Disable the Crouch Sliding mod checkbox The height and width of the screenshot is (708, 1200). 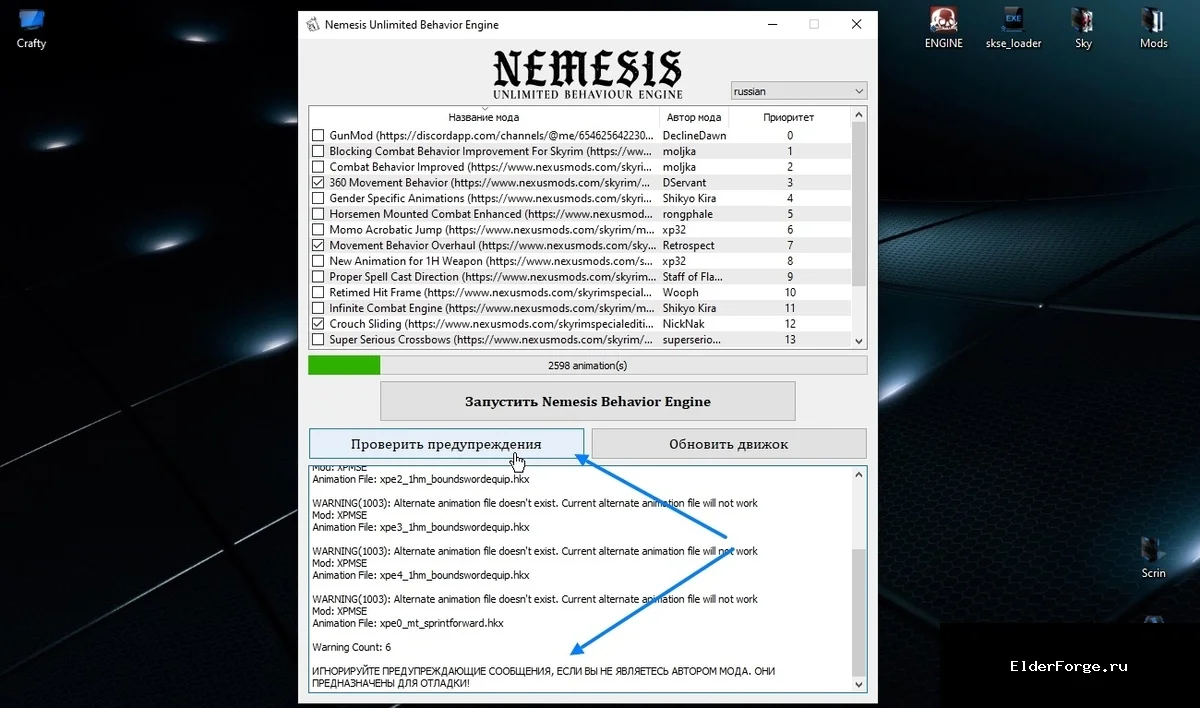tap(318, 324)
